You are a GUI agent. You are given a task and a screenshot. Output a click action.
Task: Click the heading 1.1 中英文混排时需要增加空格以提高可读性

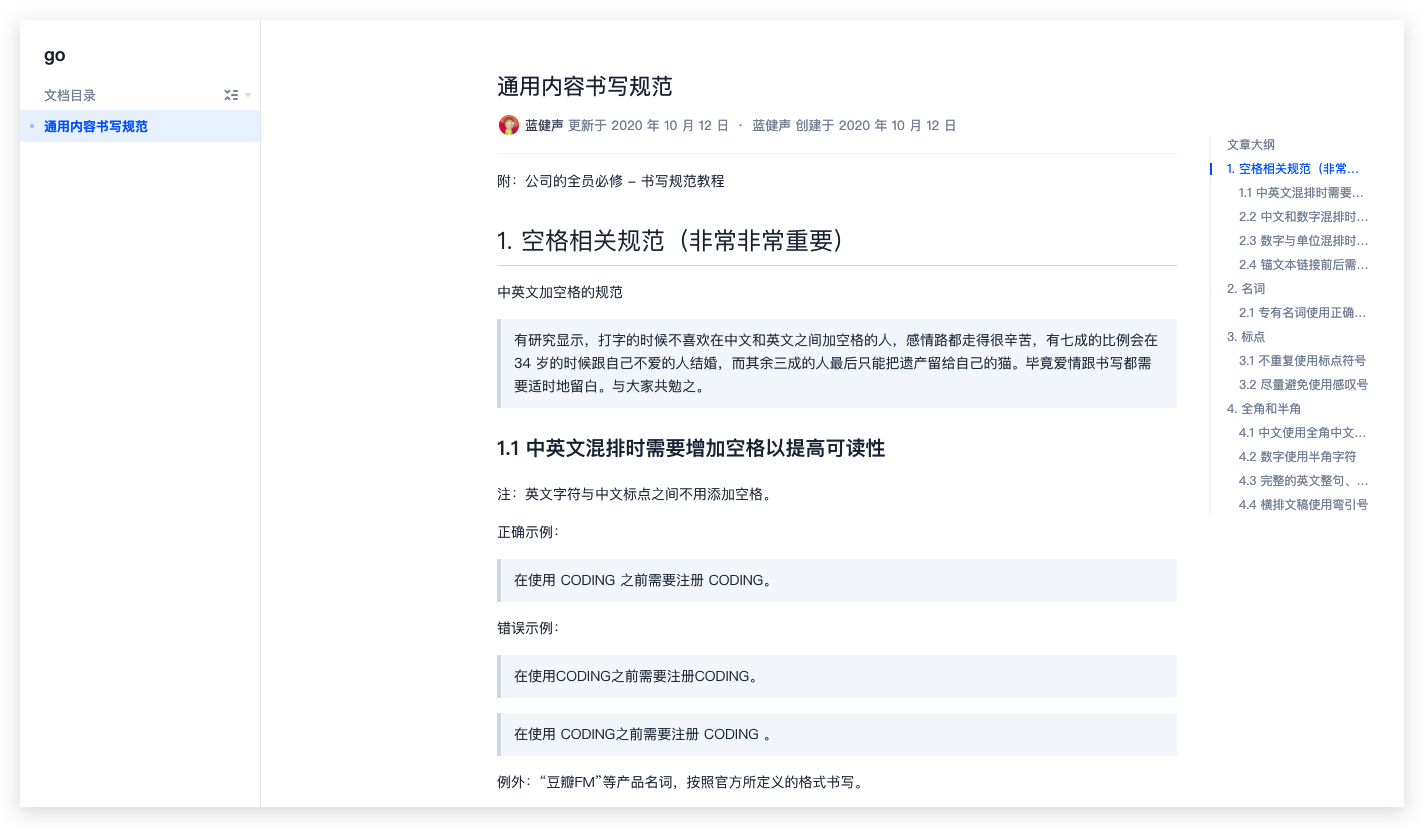[691, 449]
